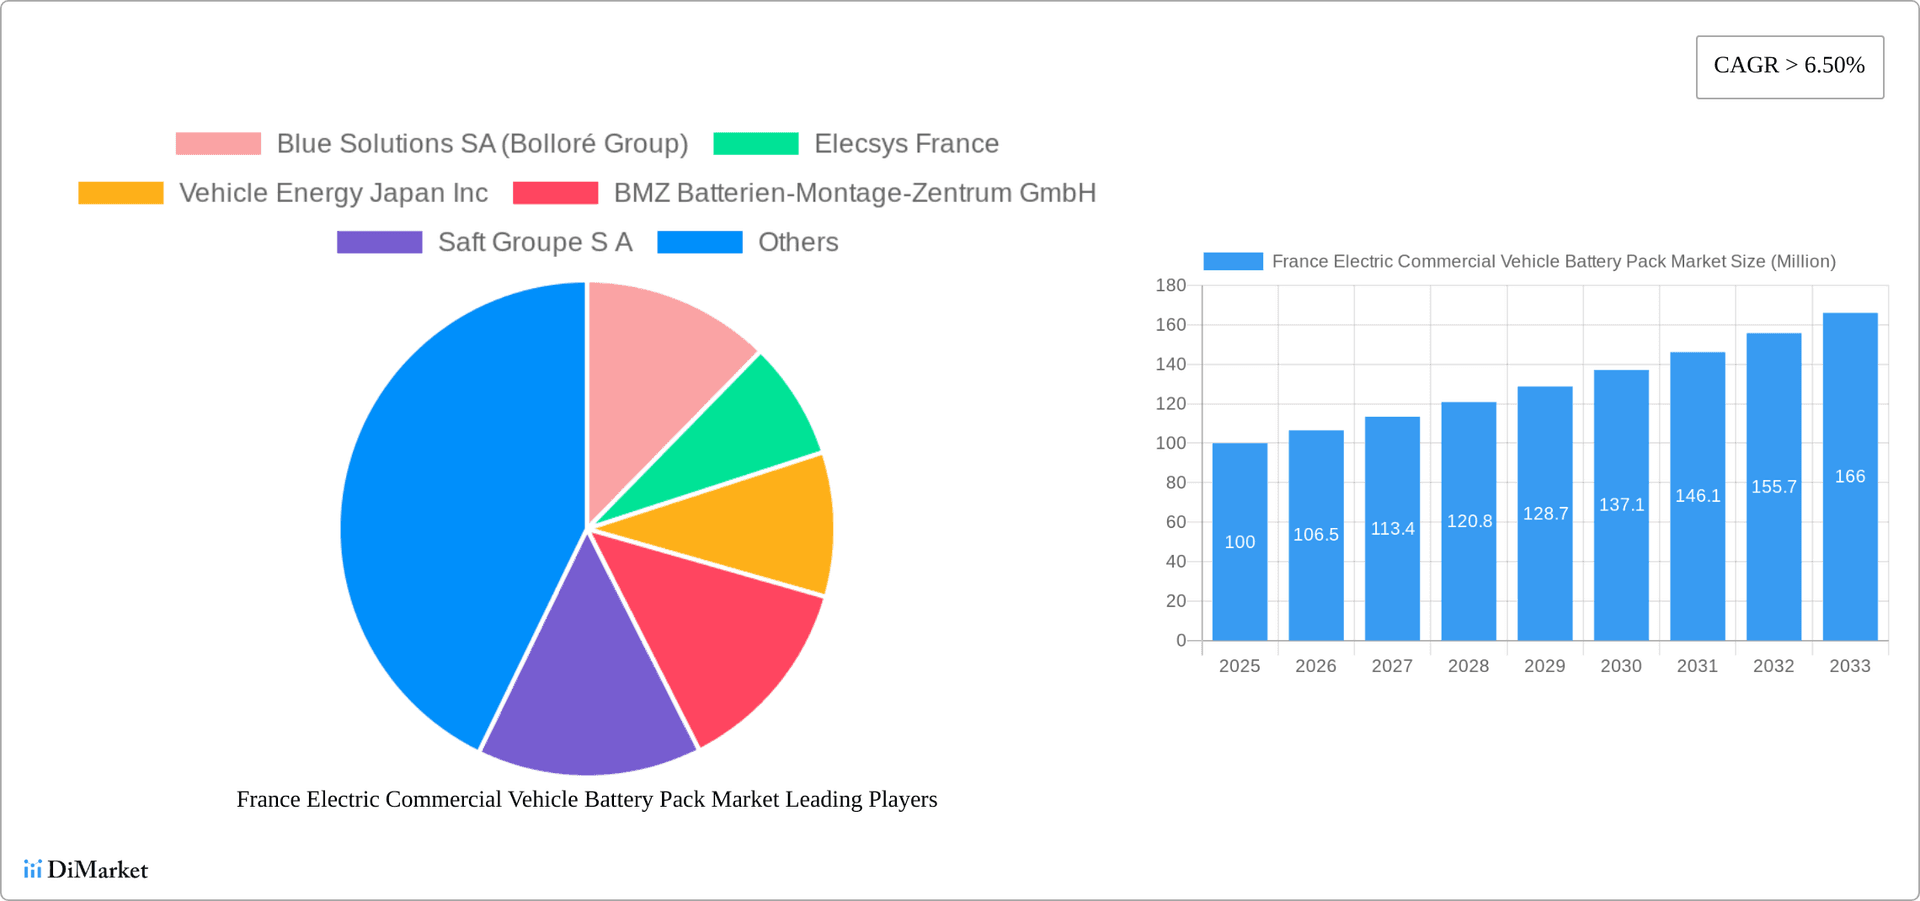Expand the BMZ Batterien-Montage-Zentrum legend entry
This screenshot has width=1920, height=901.
coord(854,192)
